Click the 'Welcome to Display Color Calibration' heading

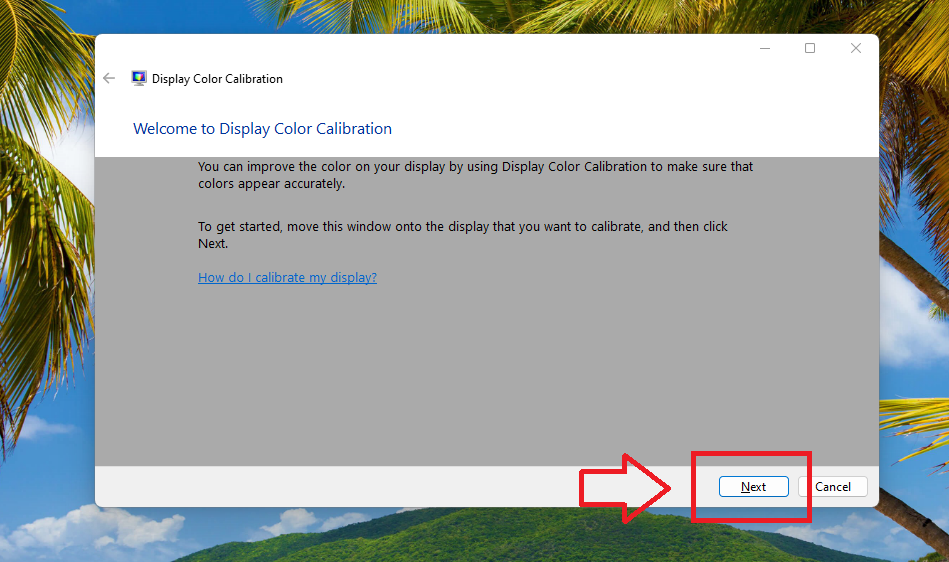click(262, 129)
